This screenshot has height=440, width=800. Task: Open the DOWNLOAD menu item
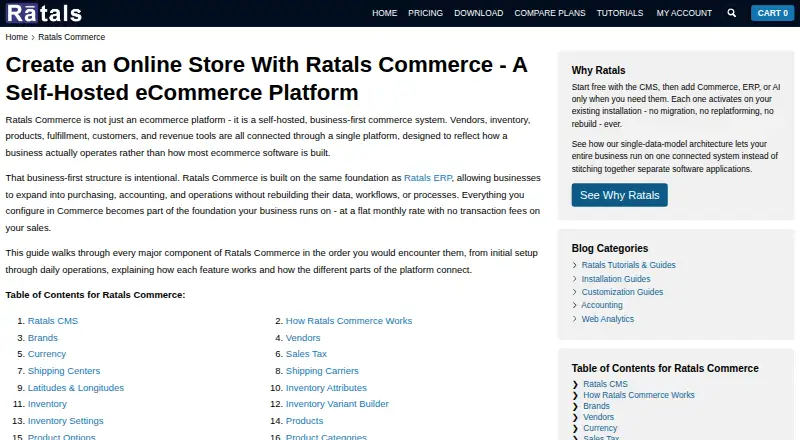[x=478, y=13]
